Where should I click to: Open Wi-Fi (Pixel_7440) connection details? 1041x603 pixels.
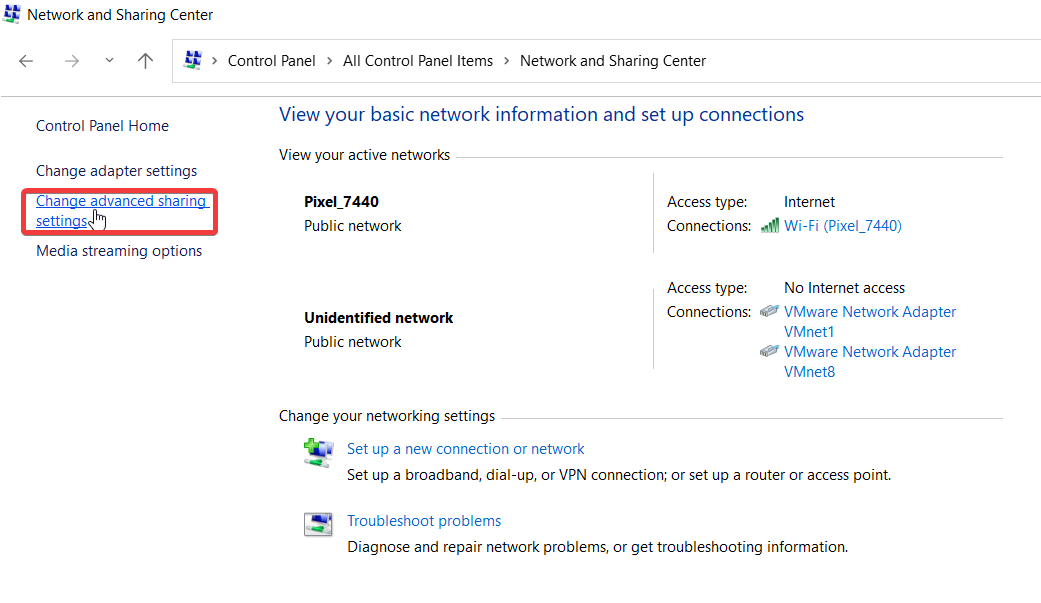tap(843, 226)
